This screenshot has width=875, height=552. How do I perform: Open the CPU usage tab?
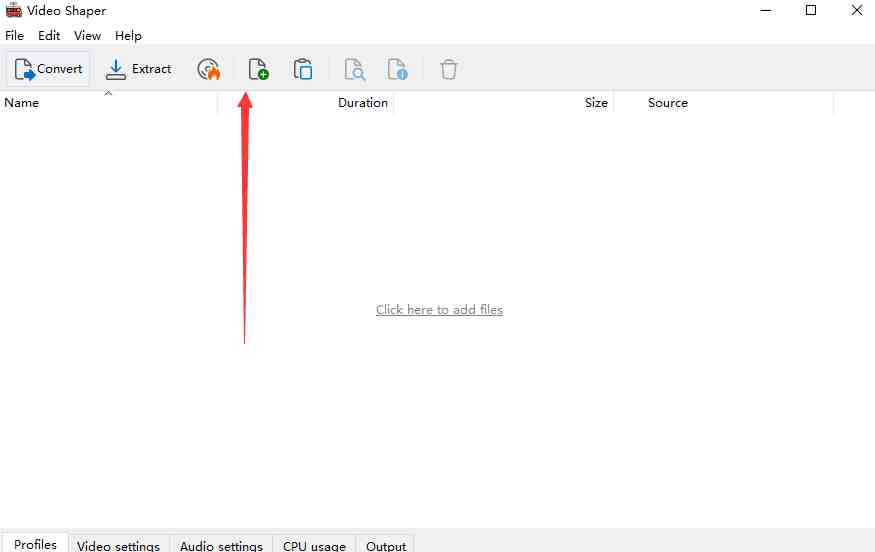tap(314, 545)
